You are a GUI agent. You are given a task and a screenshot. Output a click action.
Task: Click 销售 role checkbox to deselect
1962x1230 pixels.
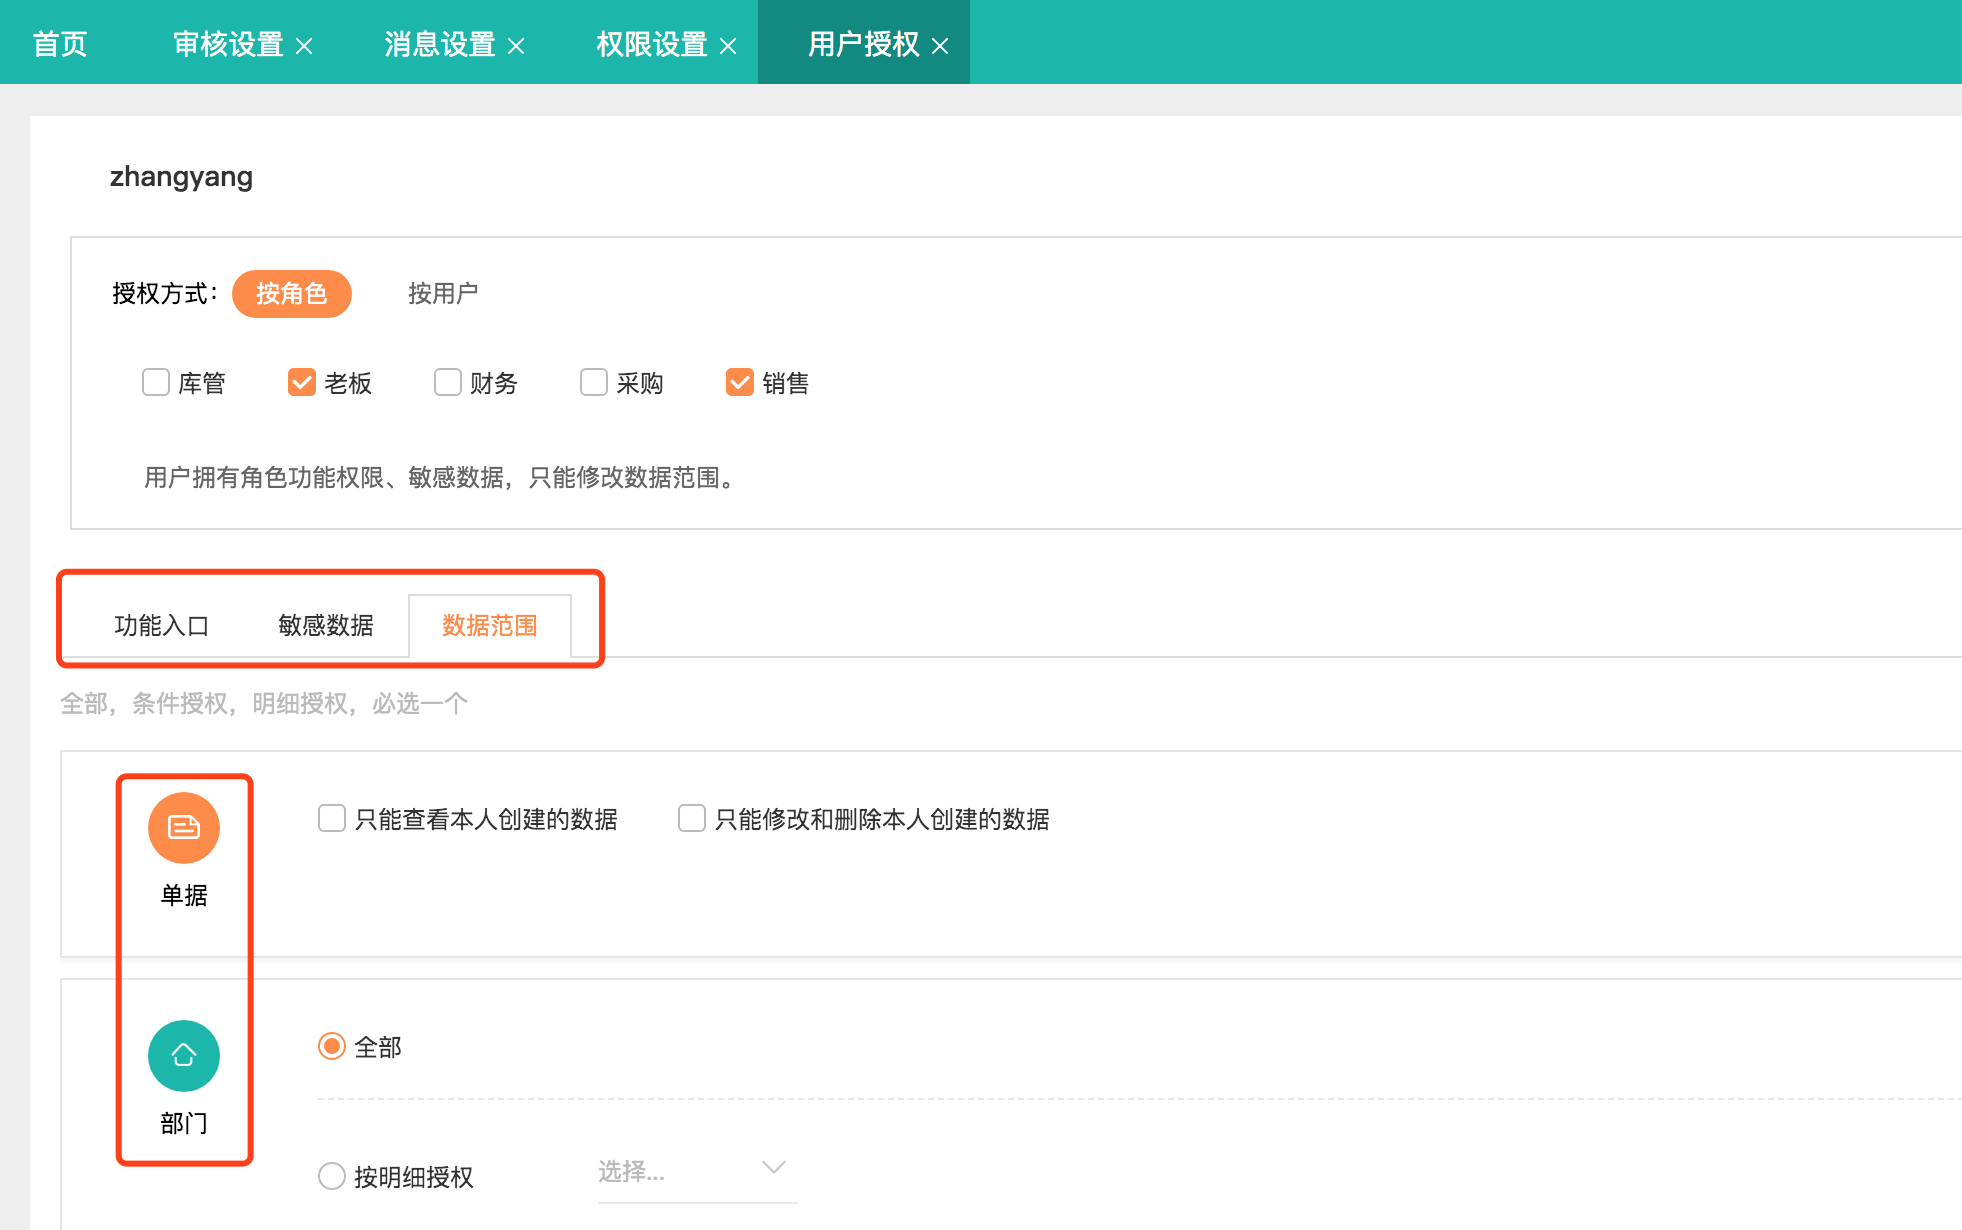[x=739, y=380]
